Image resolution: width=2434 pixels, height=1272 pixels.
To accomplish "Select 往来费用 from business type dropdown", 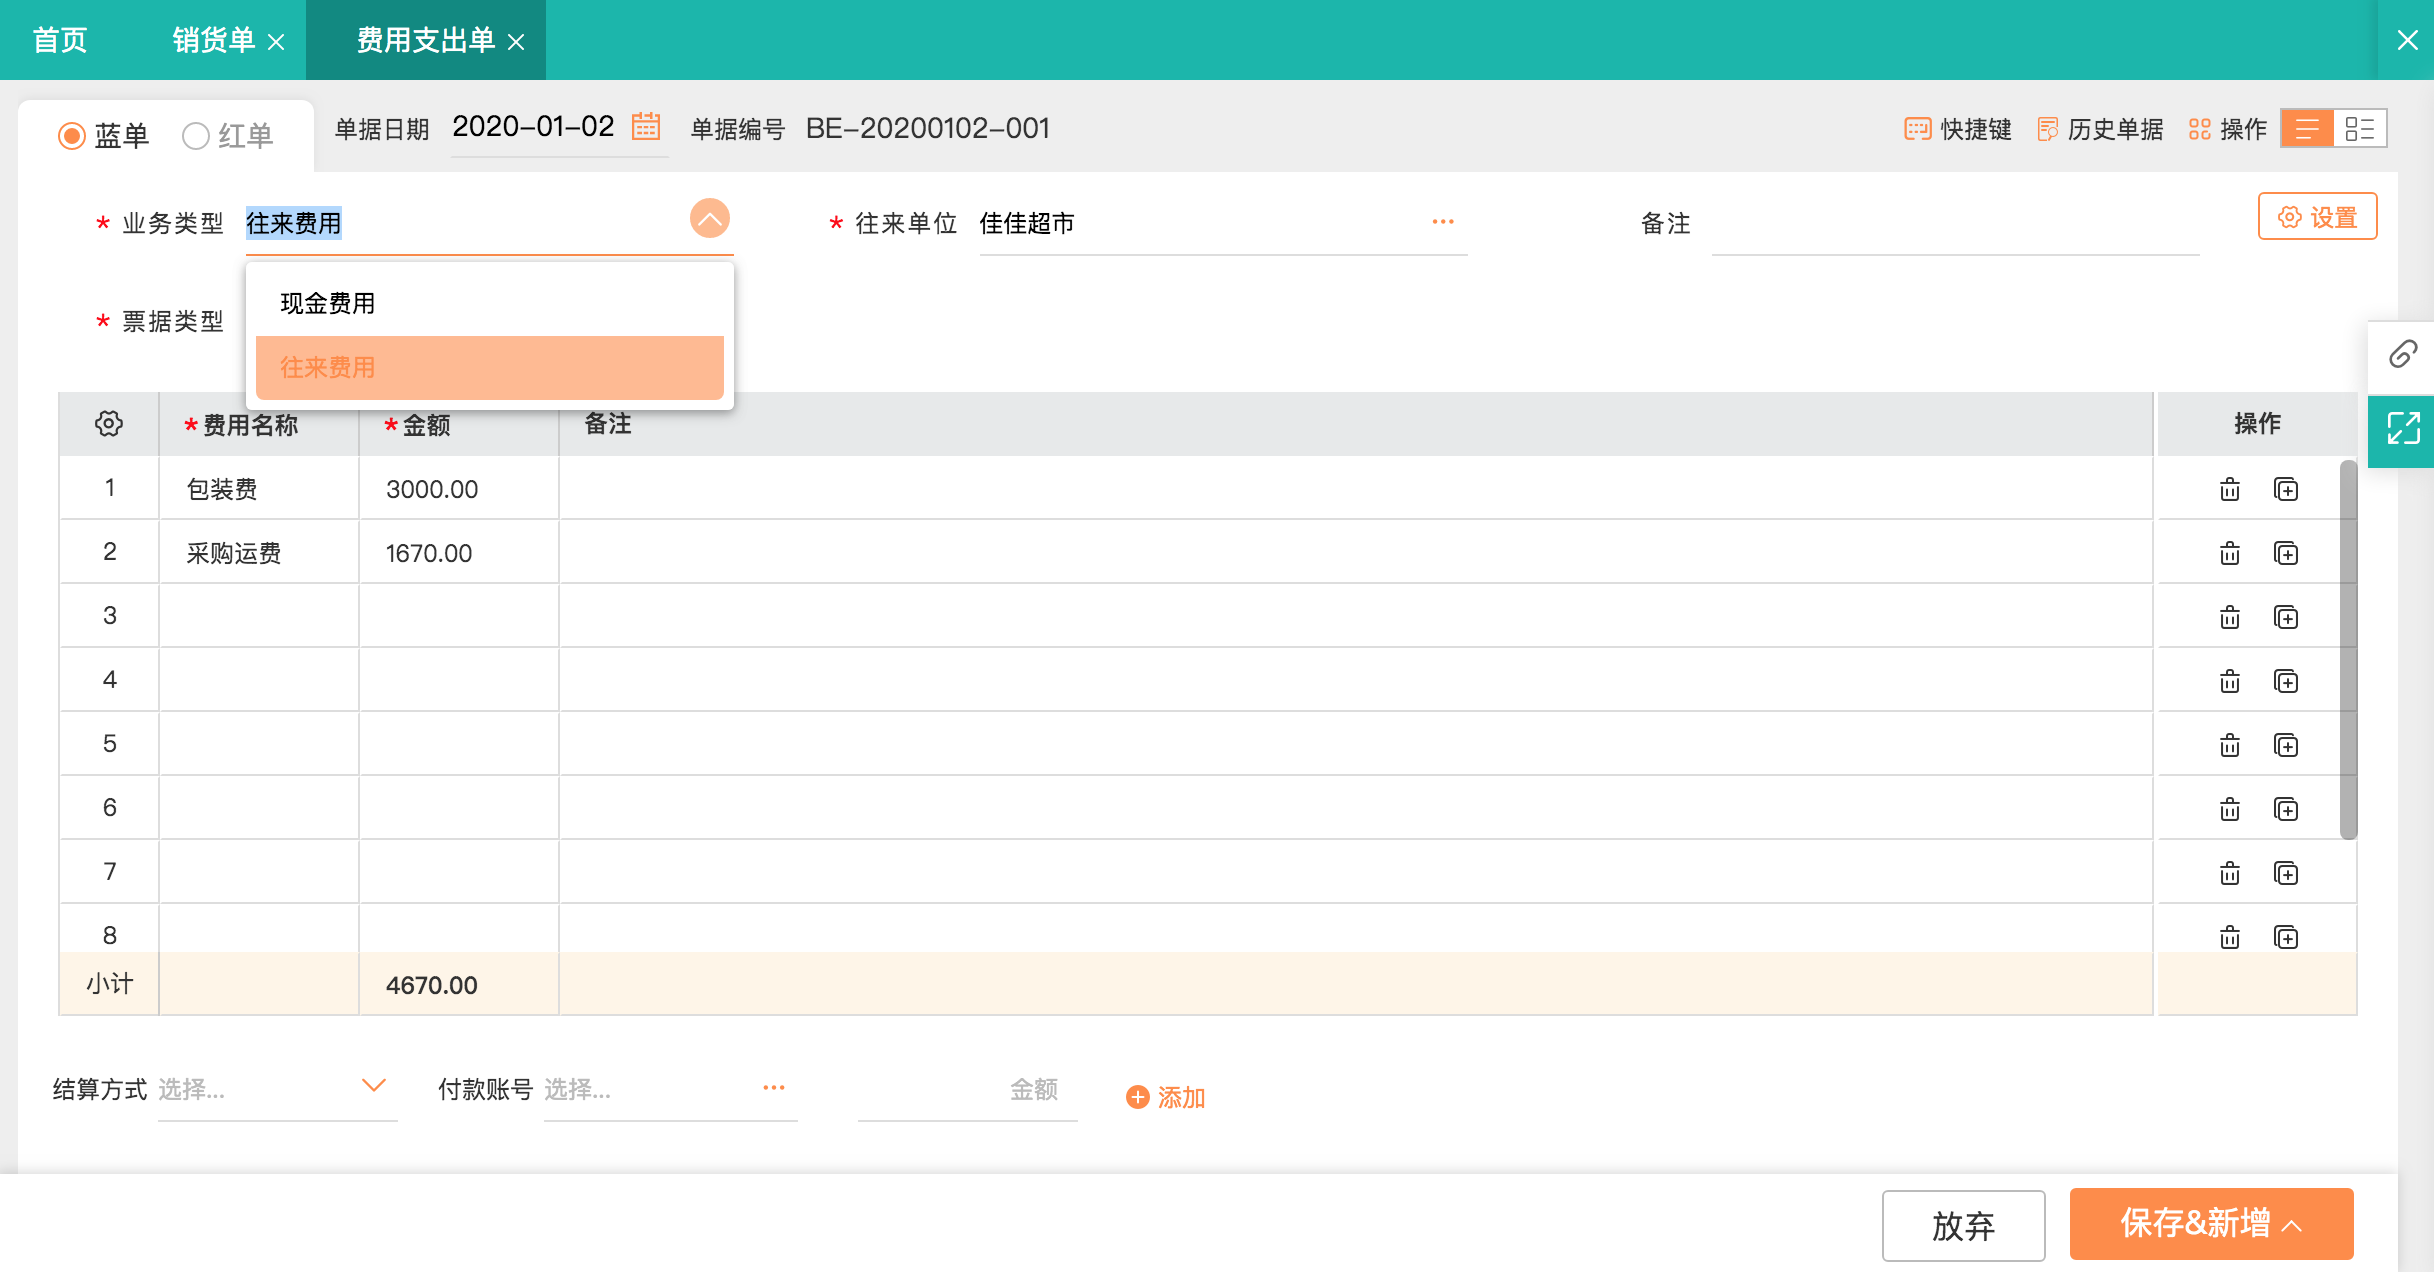I will coord(488,367).
